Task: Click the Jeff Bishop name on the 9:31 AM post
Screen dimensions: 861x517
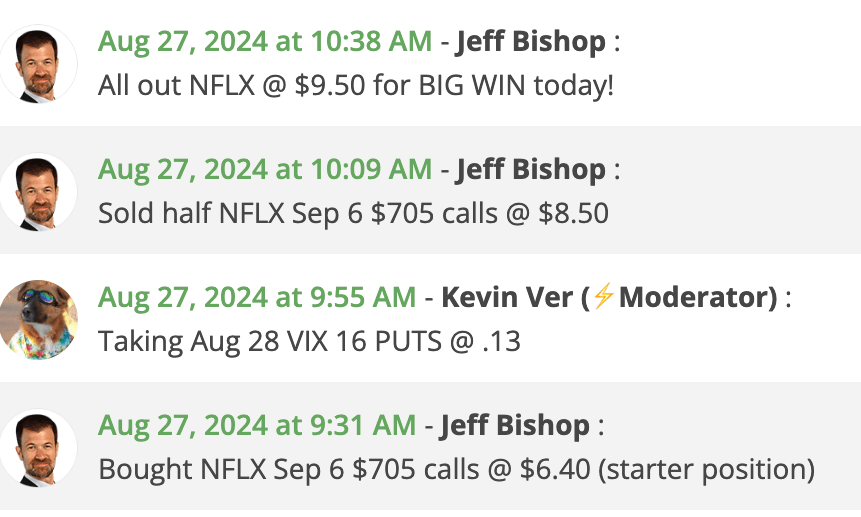Action: tap(514, 426)
